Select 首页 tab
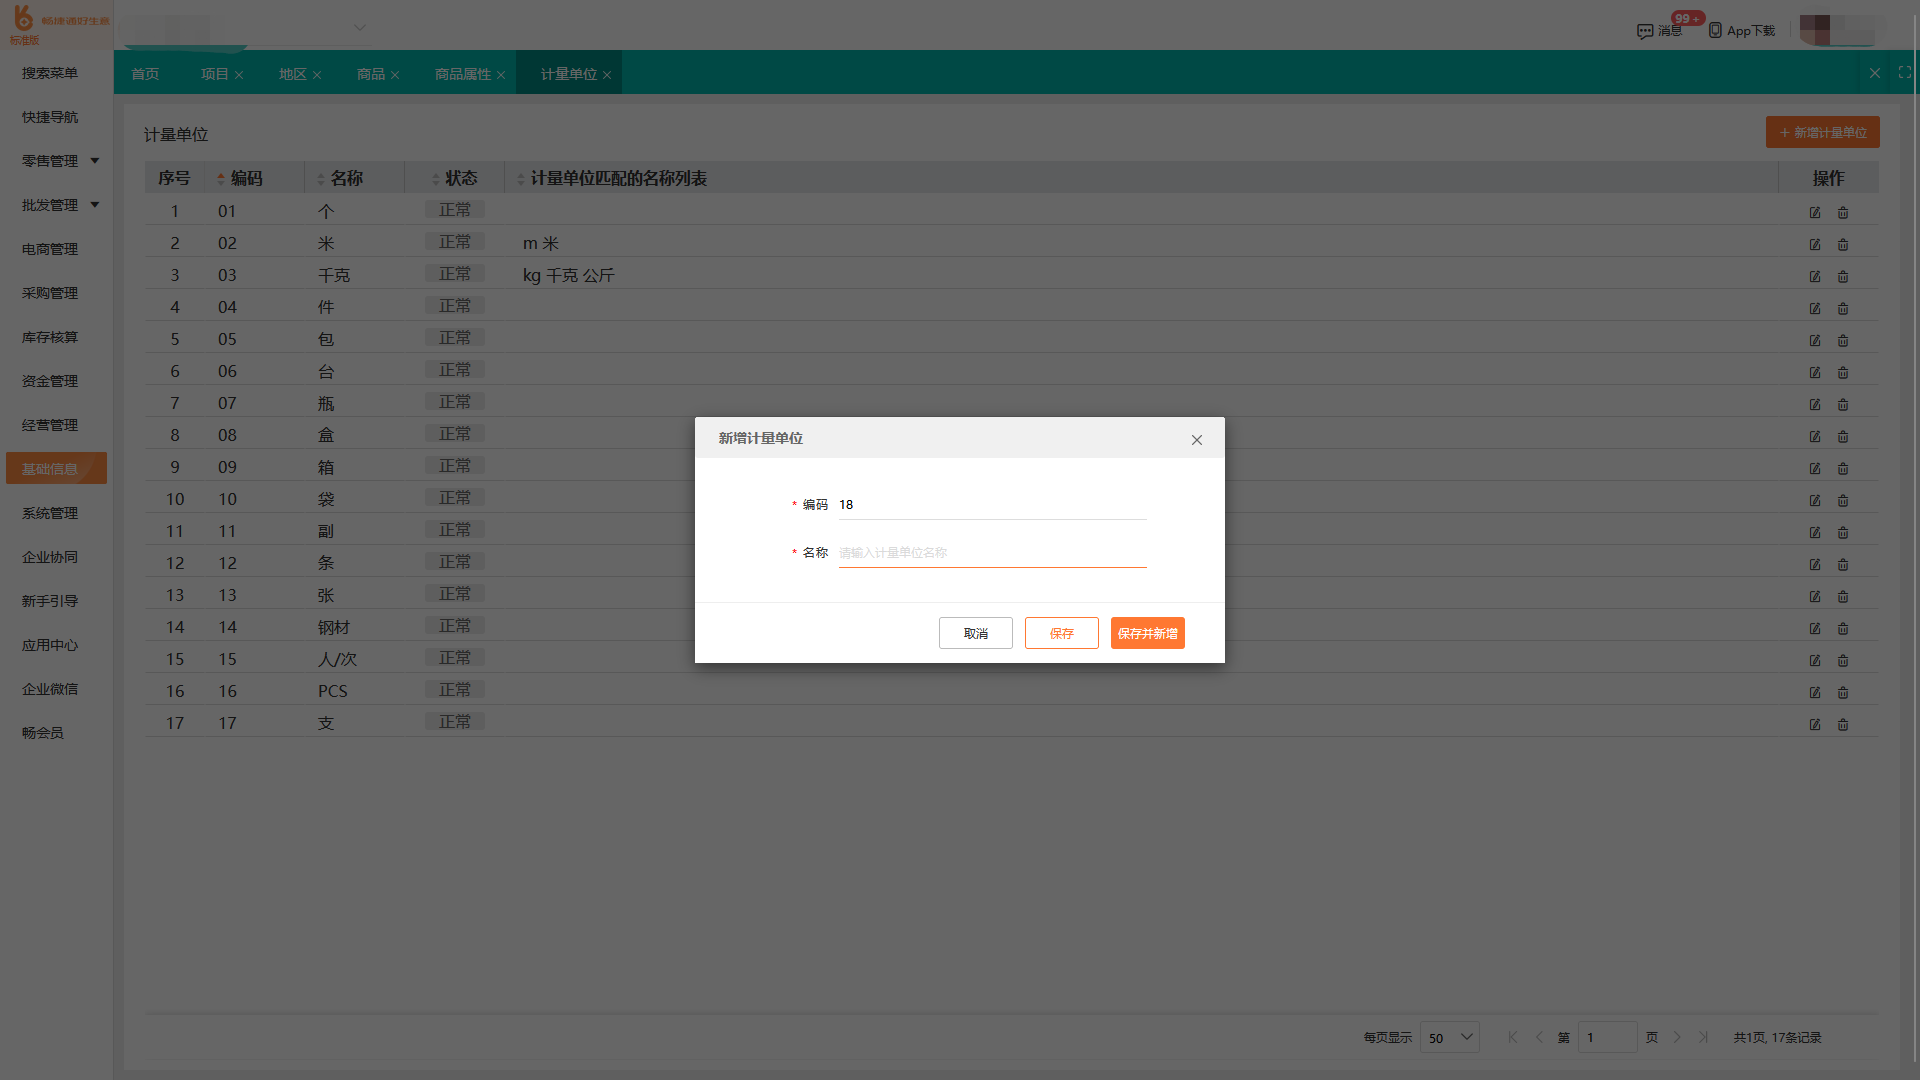This screenshot has width=1920, height=1080. [145, 74]
